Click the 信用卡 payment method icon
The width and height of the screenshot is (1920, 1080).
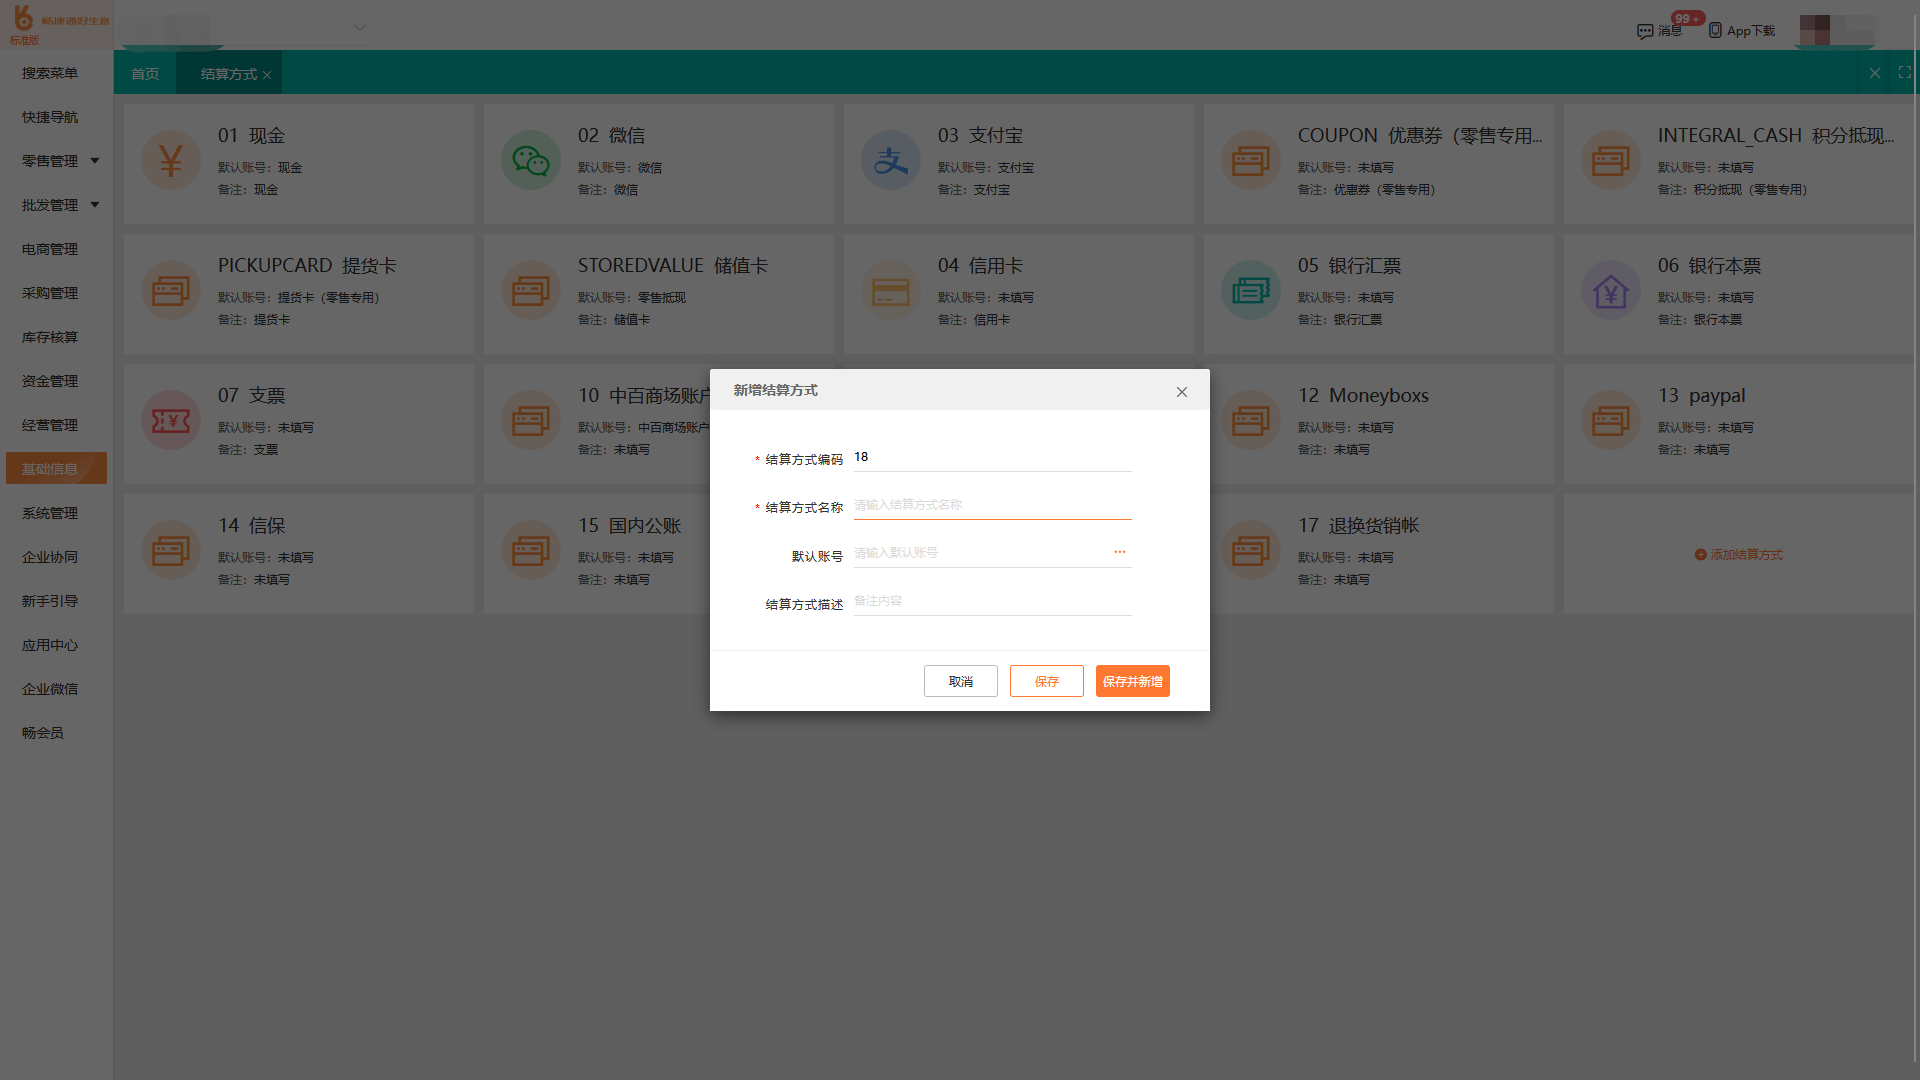[890, 290]
